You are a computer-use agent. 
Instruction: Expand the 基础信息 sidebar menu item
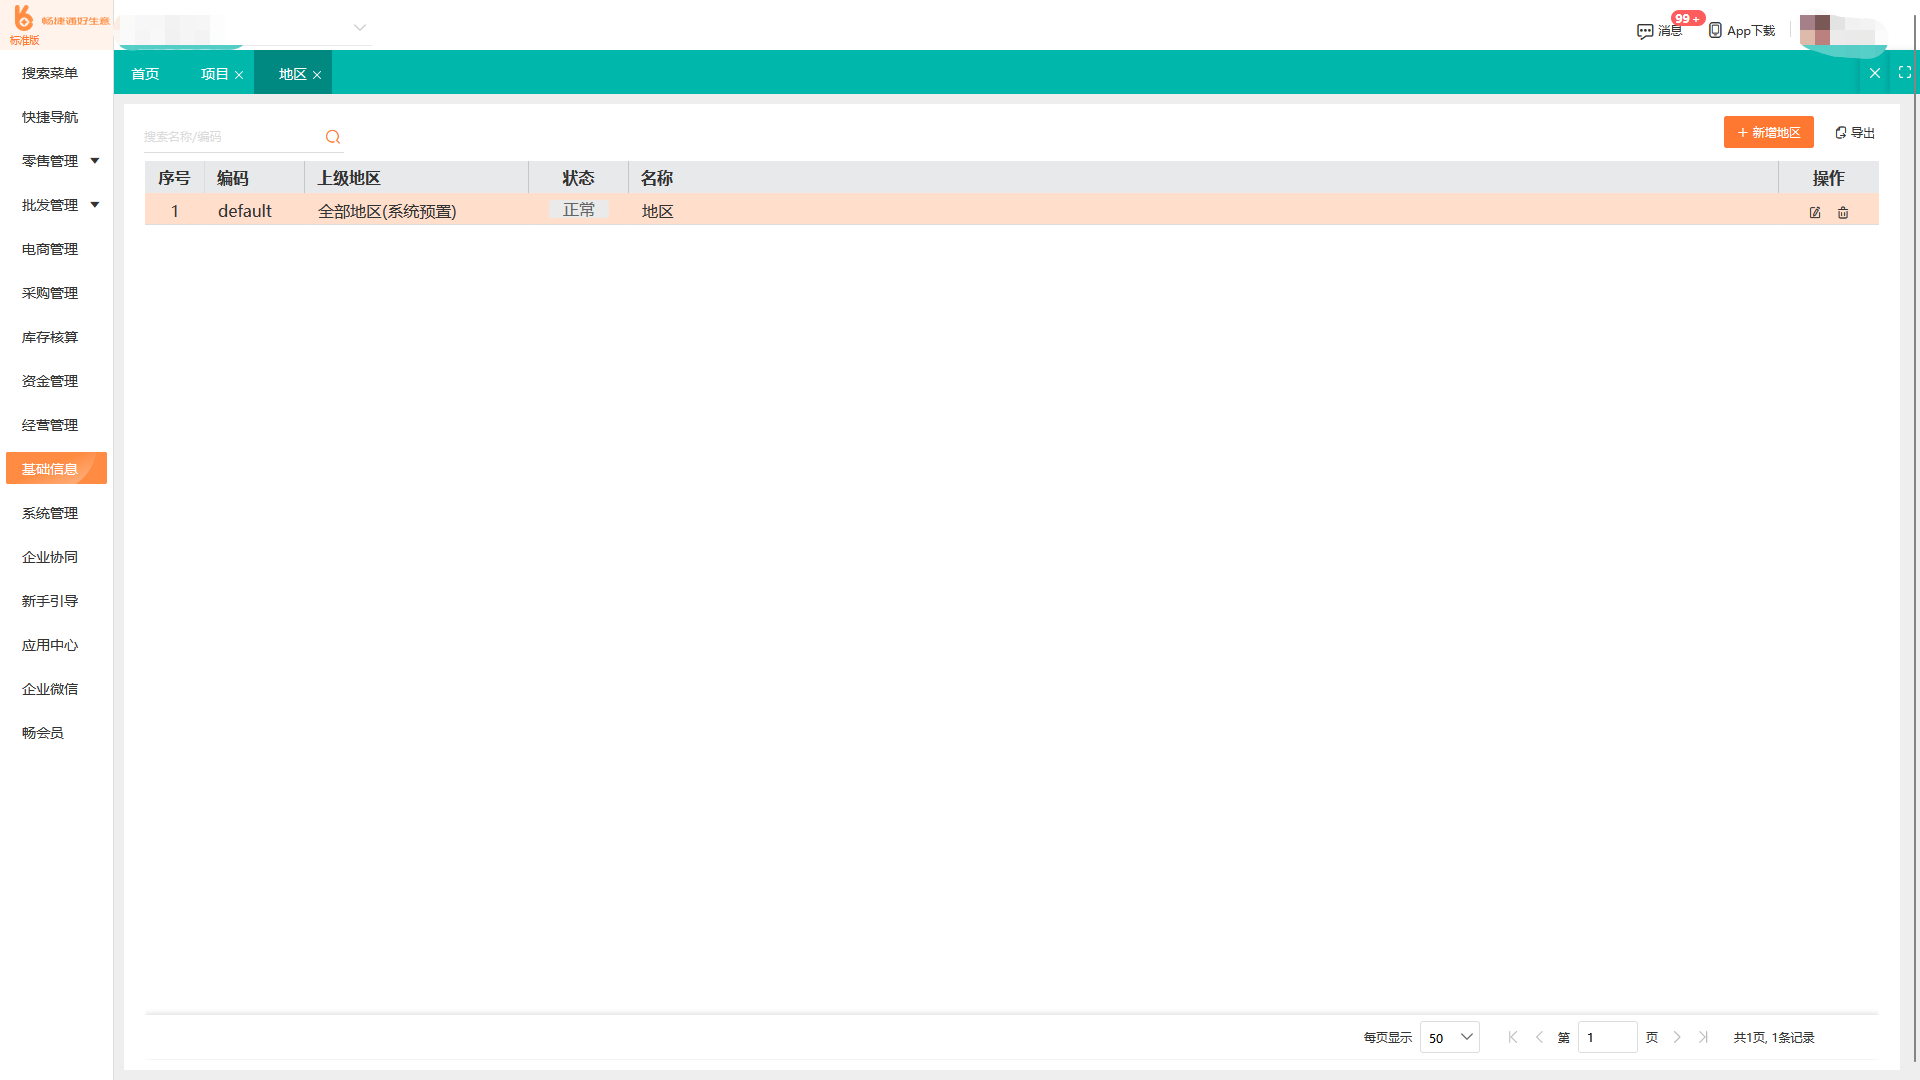click(x=53, y=468)
